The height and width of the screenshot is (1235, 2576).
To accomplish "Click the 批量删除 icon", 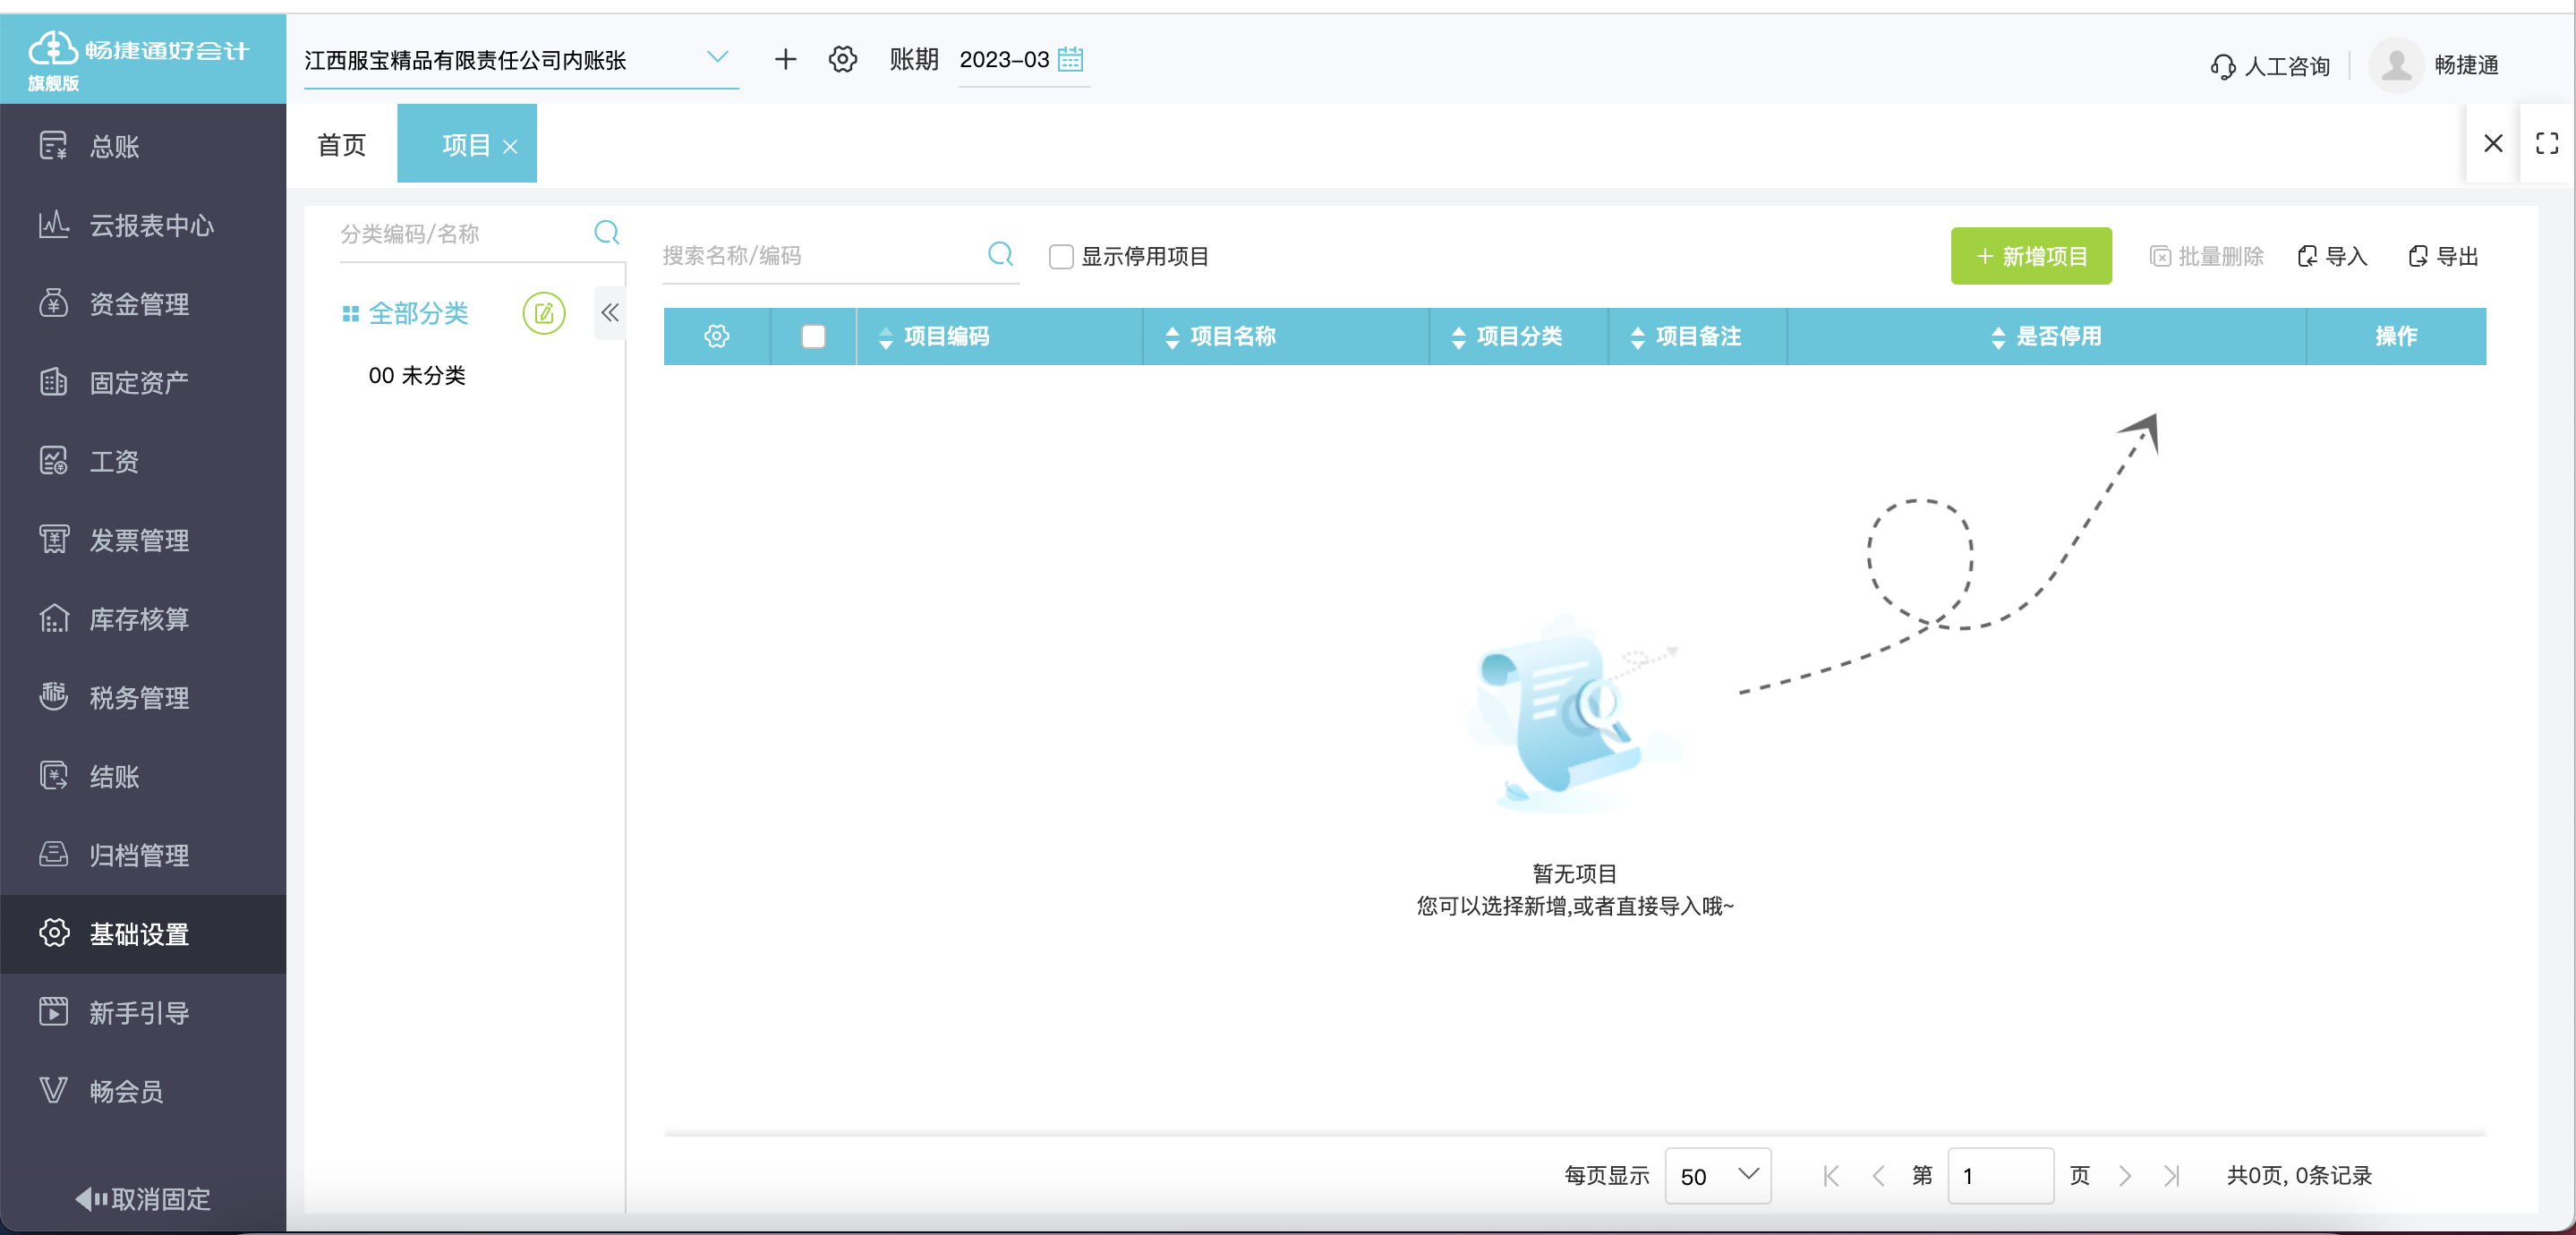I will click(2163, 256).
